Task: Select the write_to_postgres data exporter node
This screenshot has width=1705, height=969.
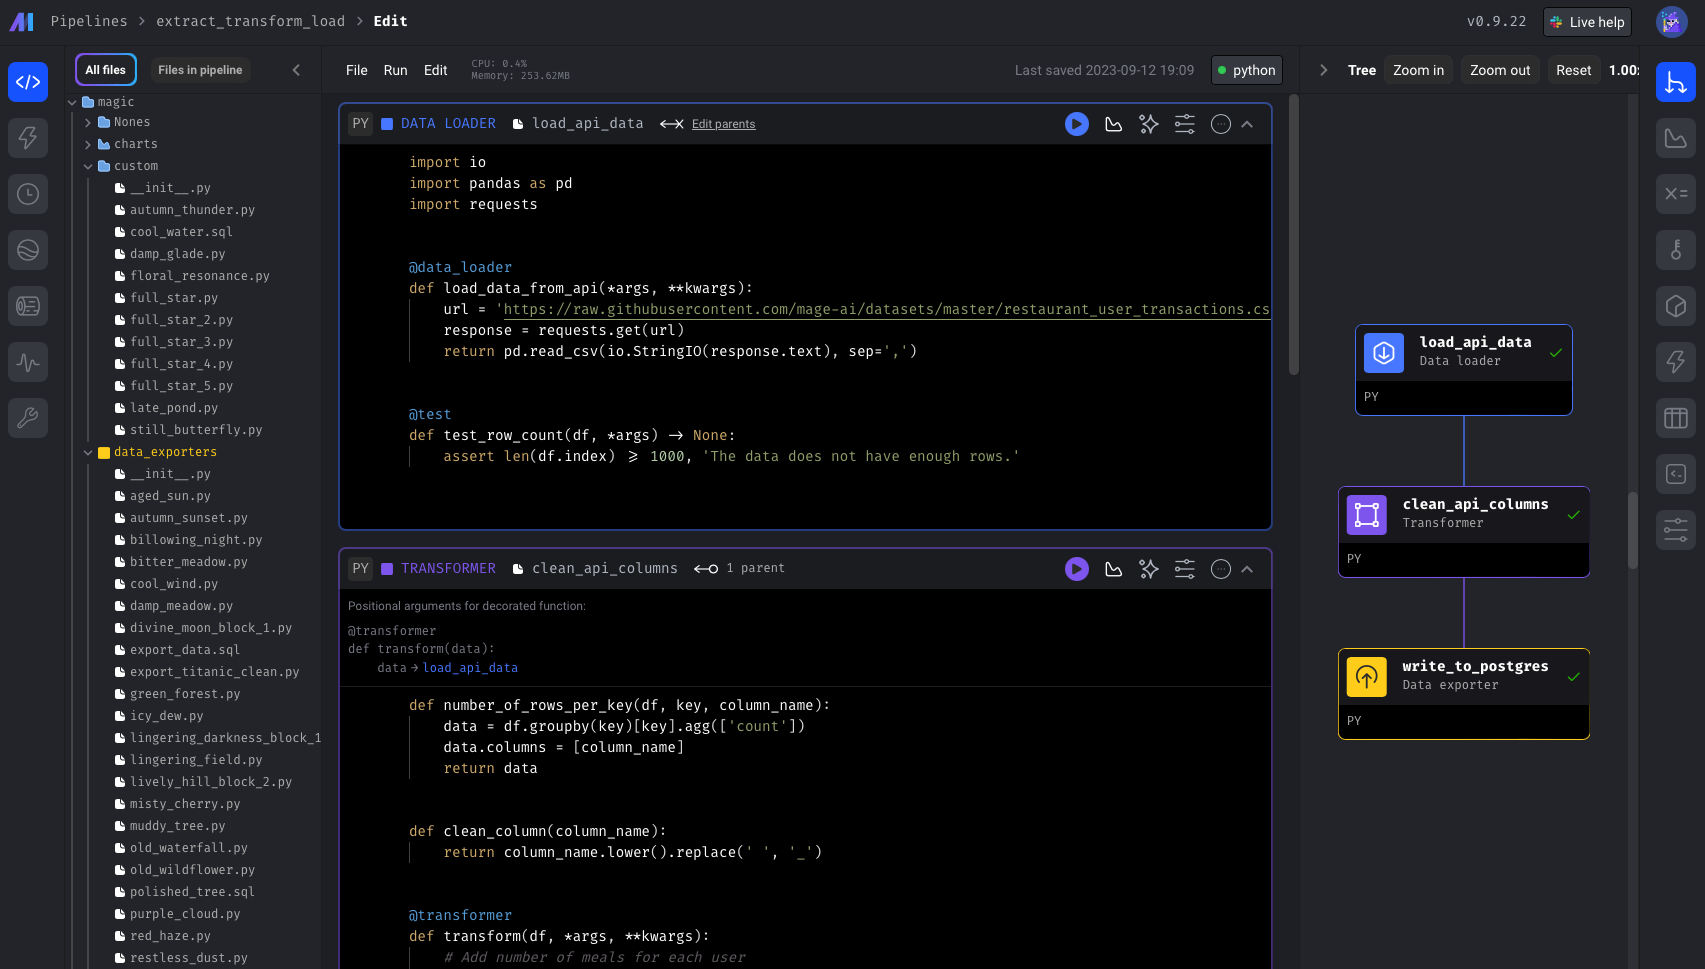Action: (x=1463, y=675)
